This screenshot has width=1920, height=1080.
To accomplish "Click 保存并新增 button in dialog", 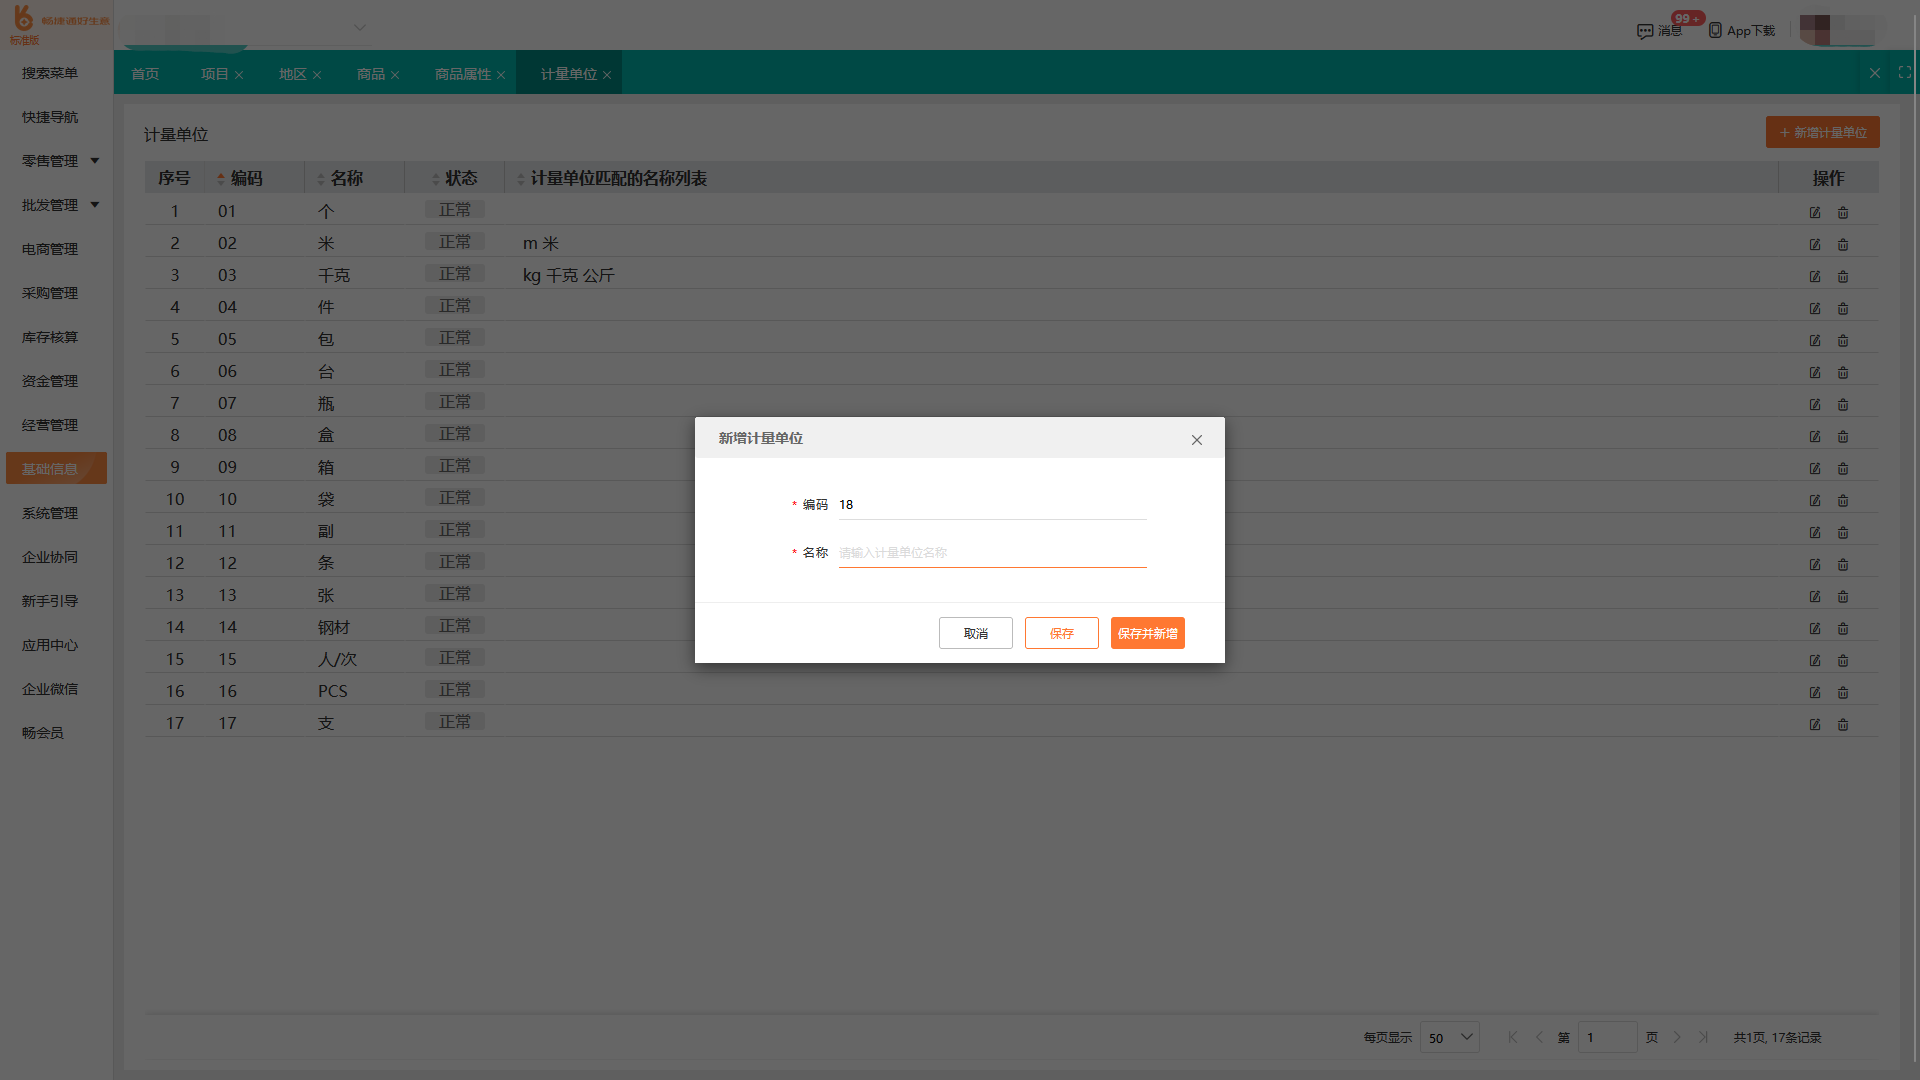I will (1146, 633).
